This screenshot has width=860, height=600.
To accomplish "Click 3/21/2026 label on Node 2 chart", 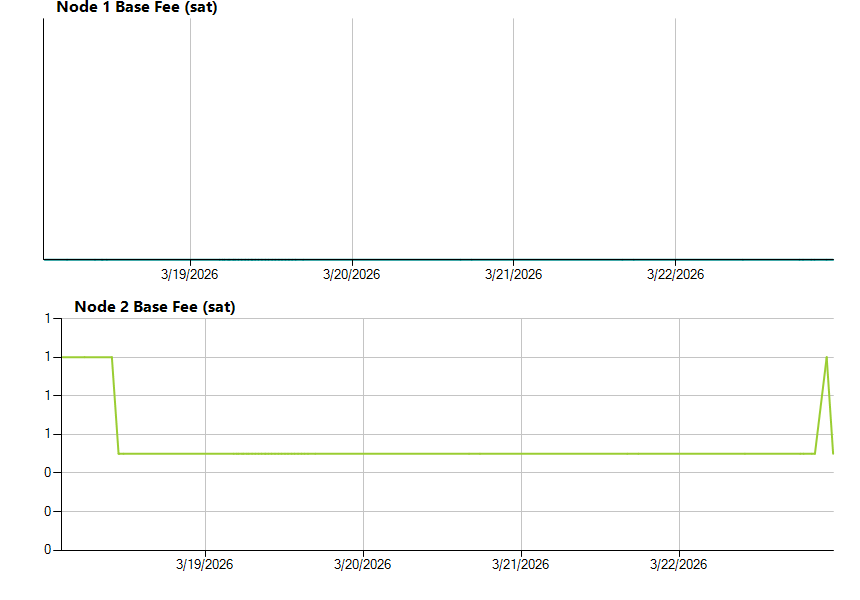I will coord(521,564).
